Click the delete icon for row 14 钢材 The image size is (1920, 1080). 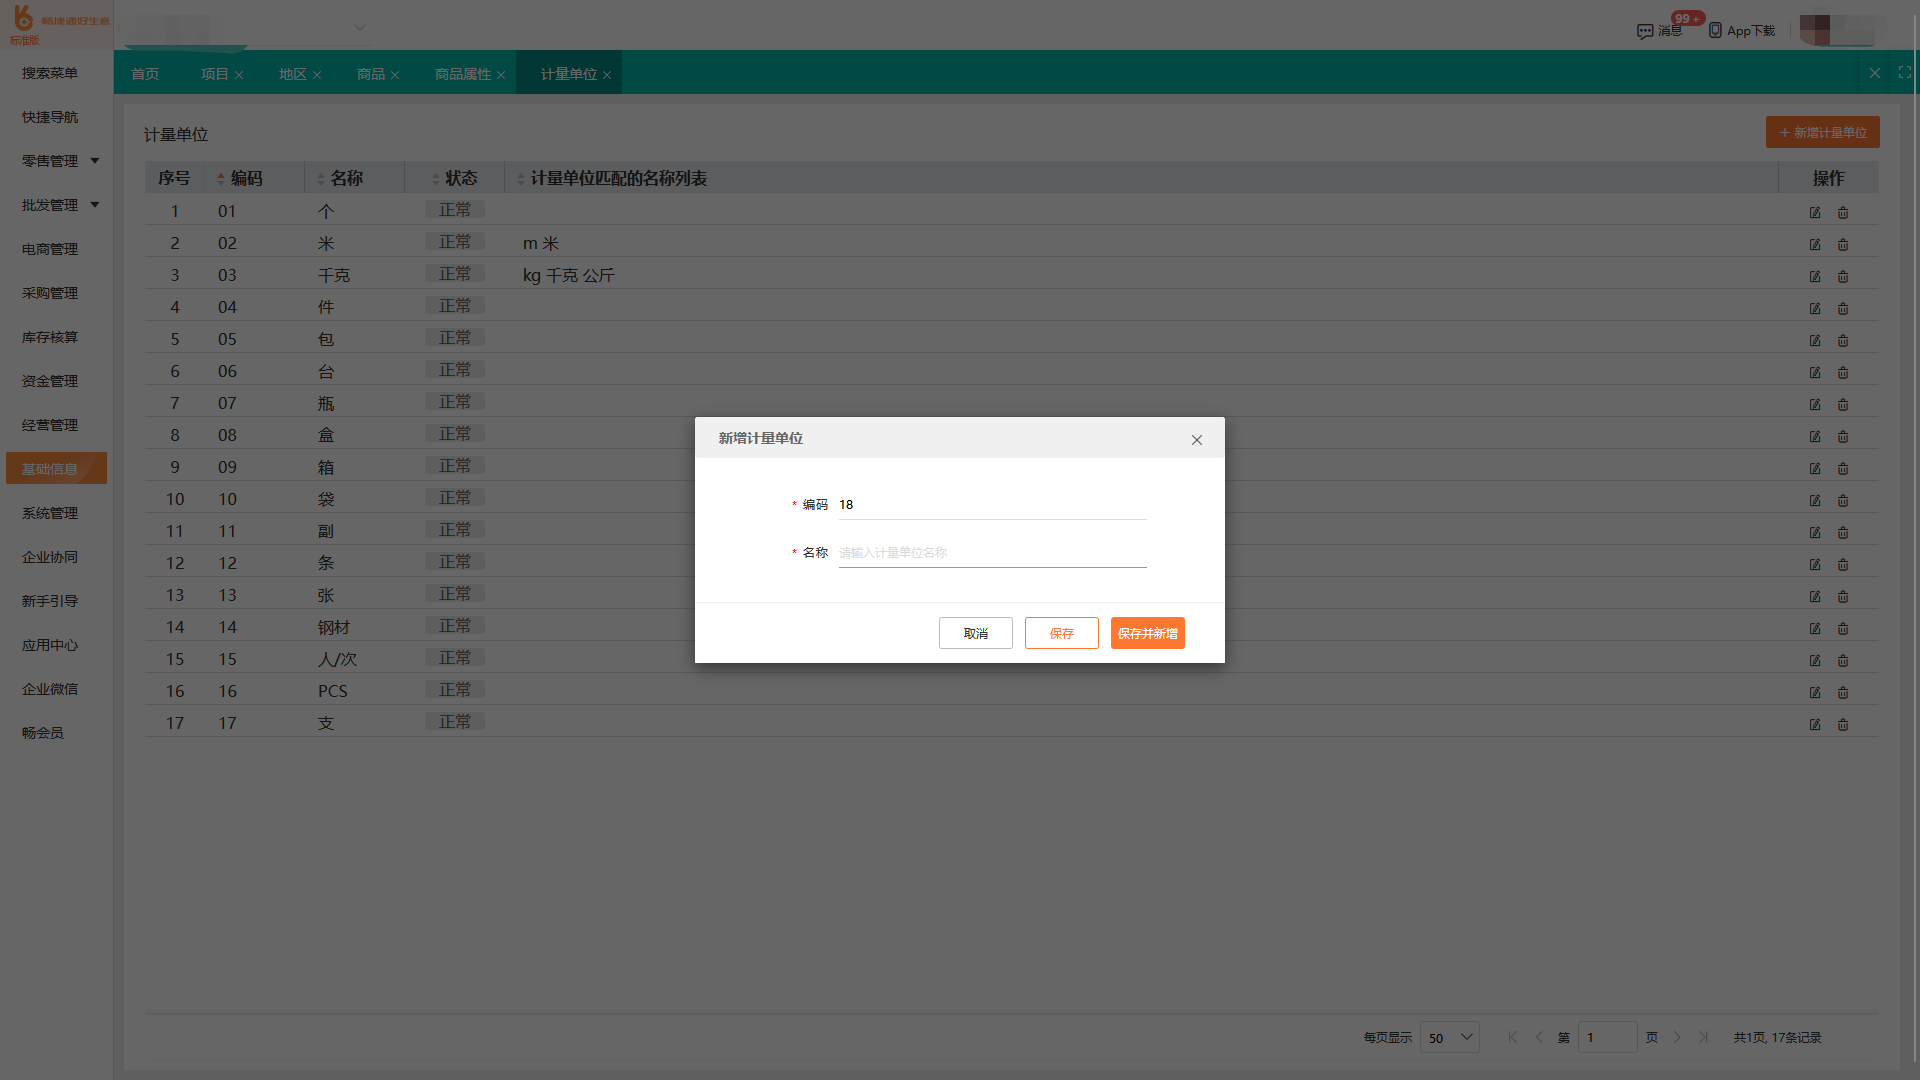1844,628
